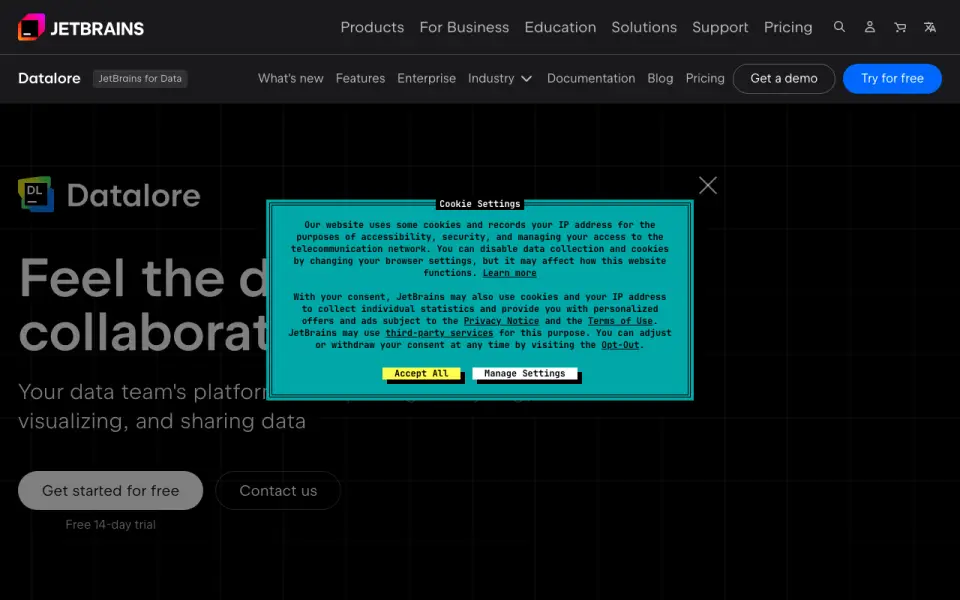The image size is (960, 600).
Task: Click the Free 14-day trial text
Action: [110, 525]
